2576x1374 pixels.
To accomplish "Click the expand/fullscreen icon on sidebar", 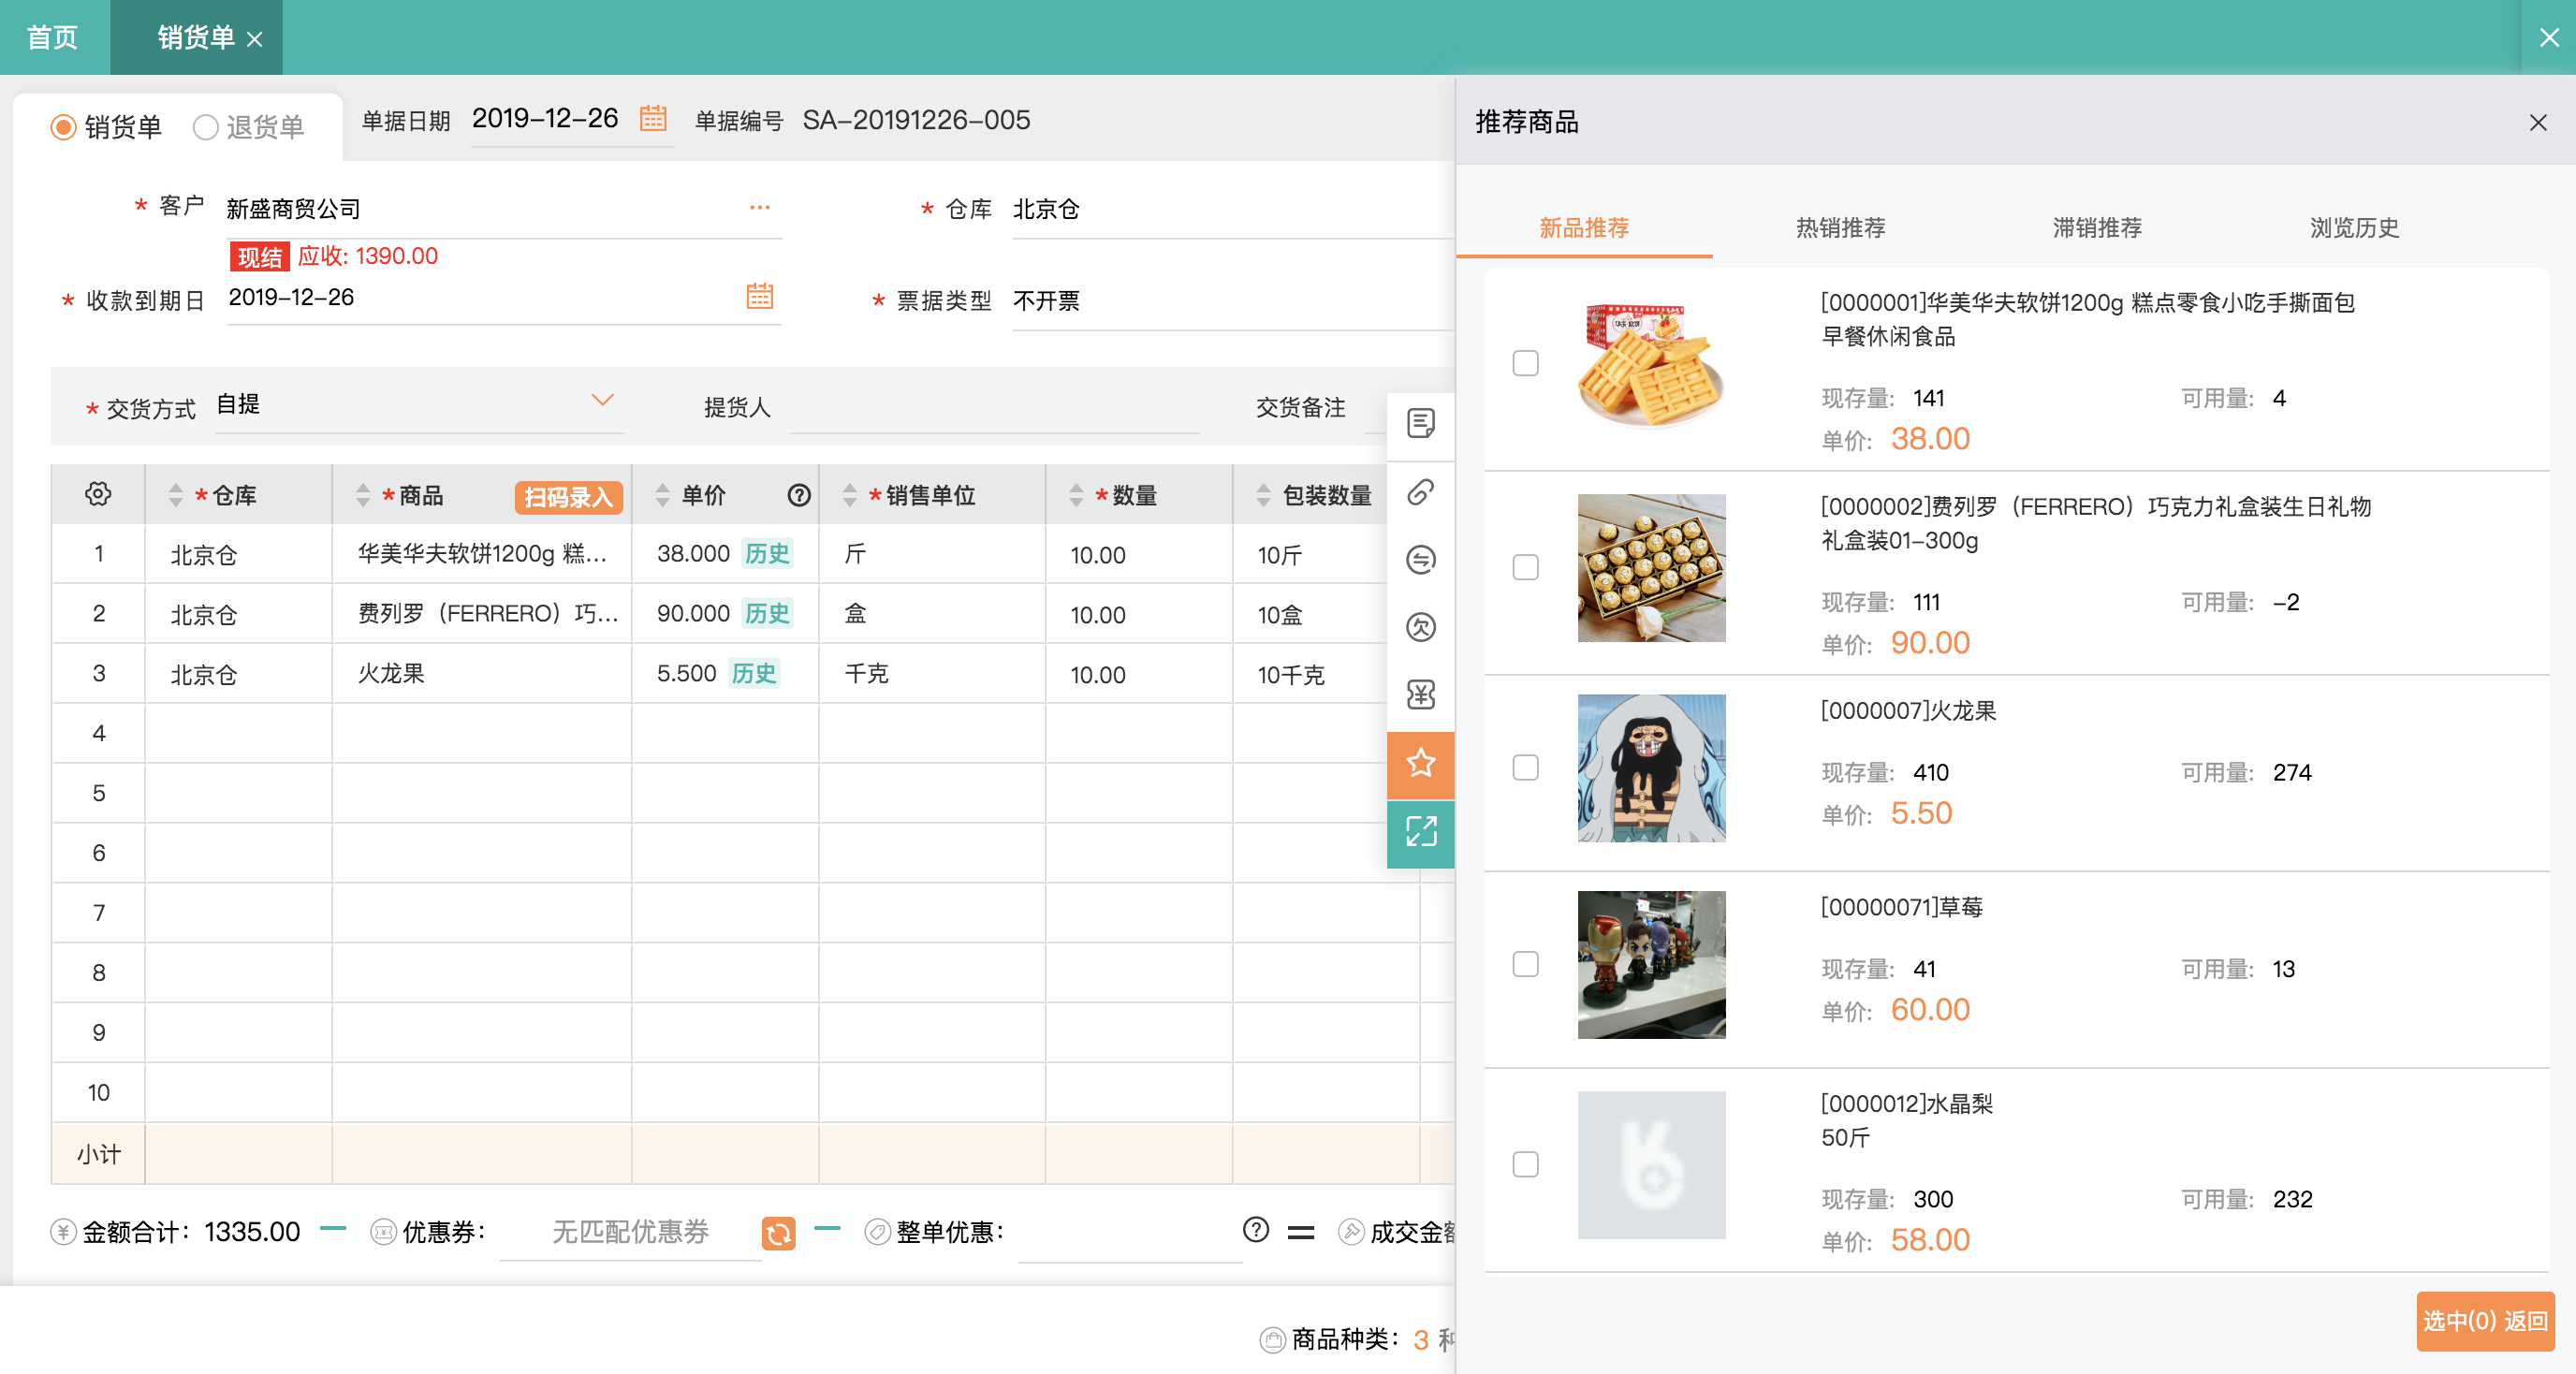I will [x=1425, y=833].
